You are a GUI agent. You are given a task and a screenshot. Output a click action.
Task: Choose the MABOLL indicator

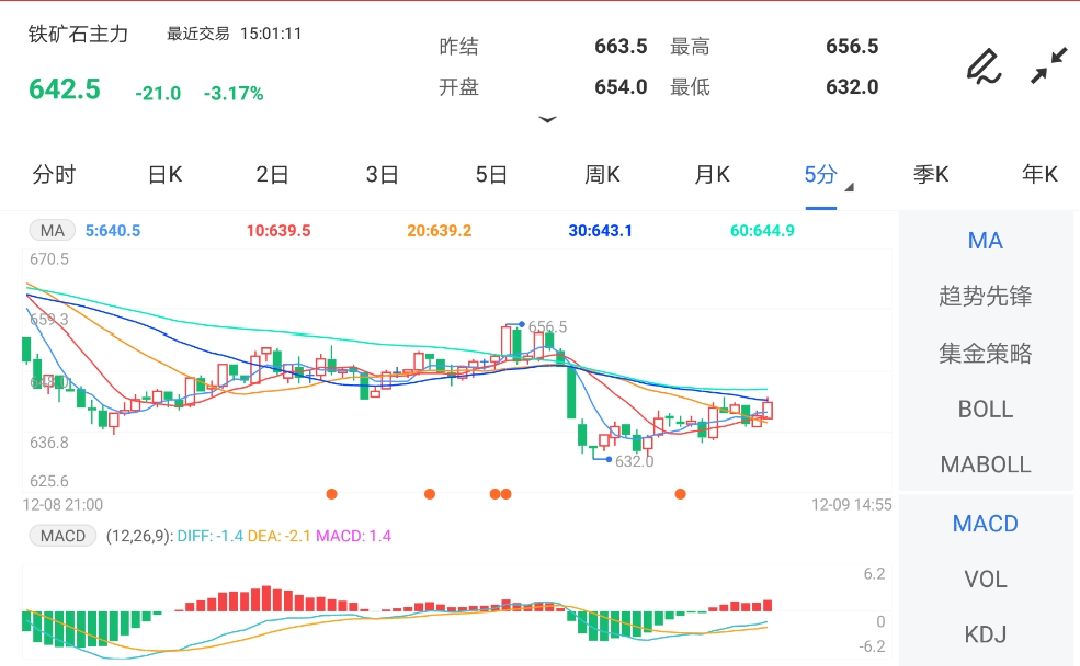(x=985, y=464)
